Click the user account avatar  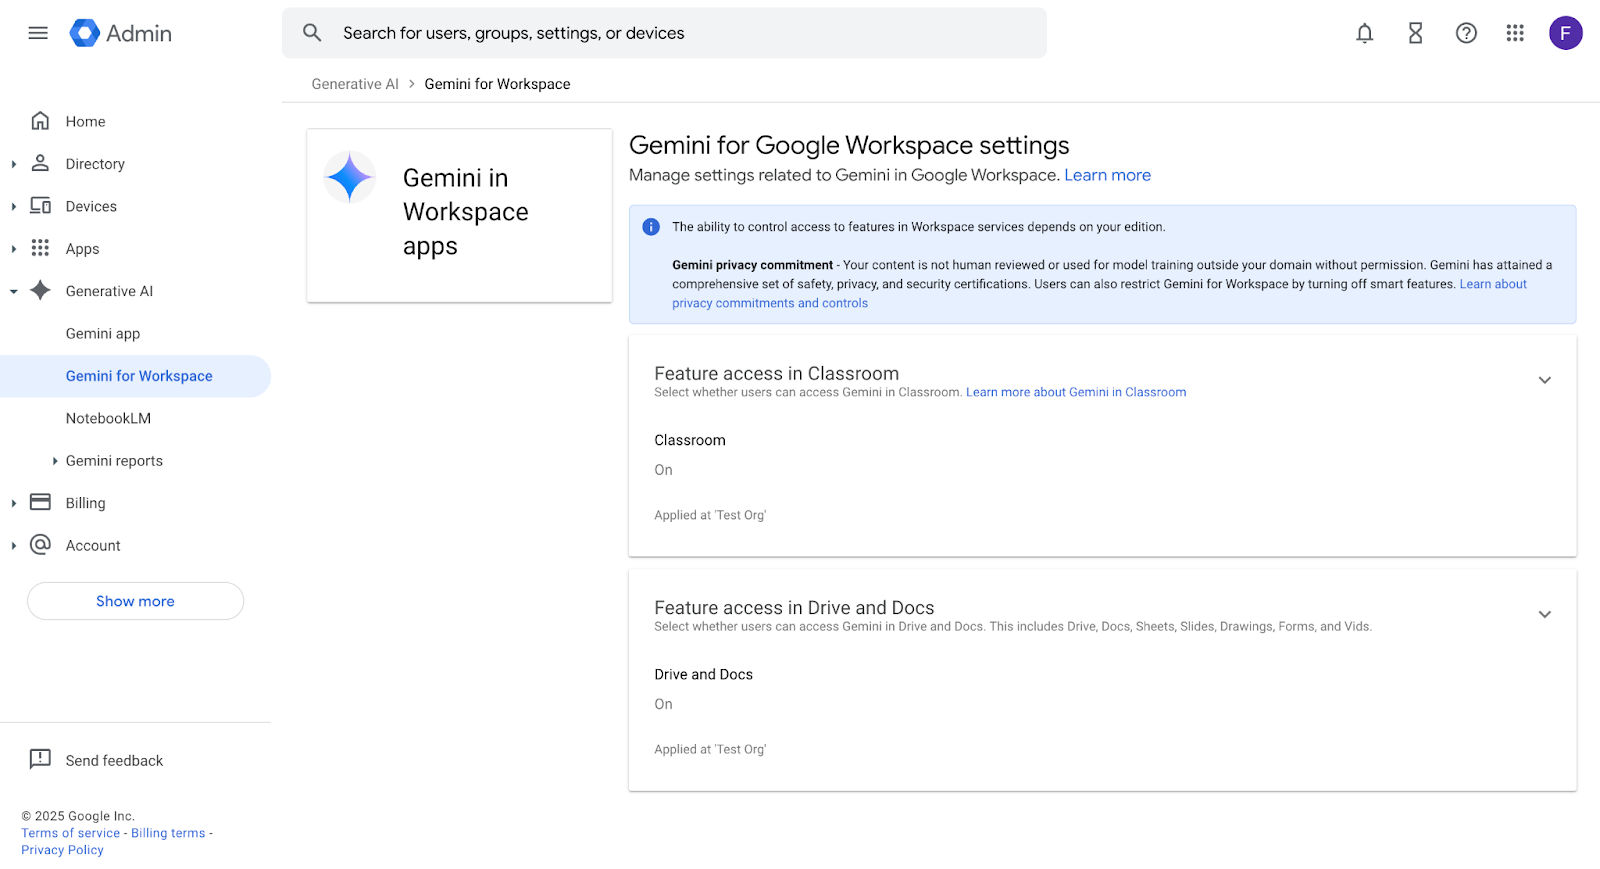pos(1565,33)
